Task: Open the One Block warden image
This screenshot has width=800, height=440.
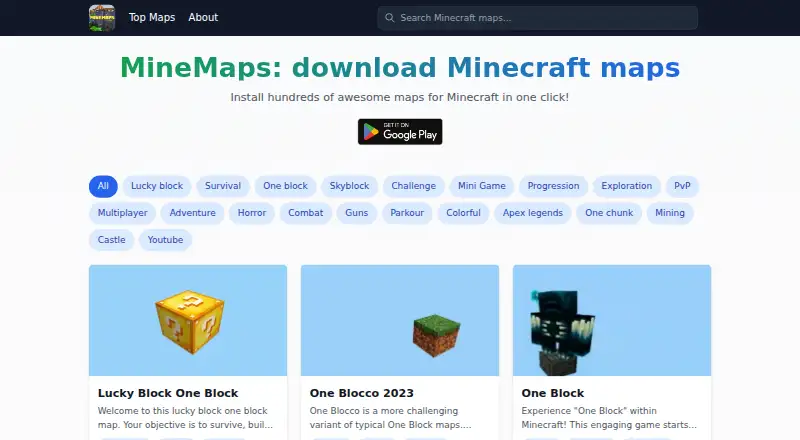Action: [x=612, y=321]
